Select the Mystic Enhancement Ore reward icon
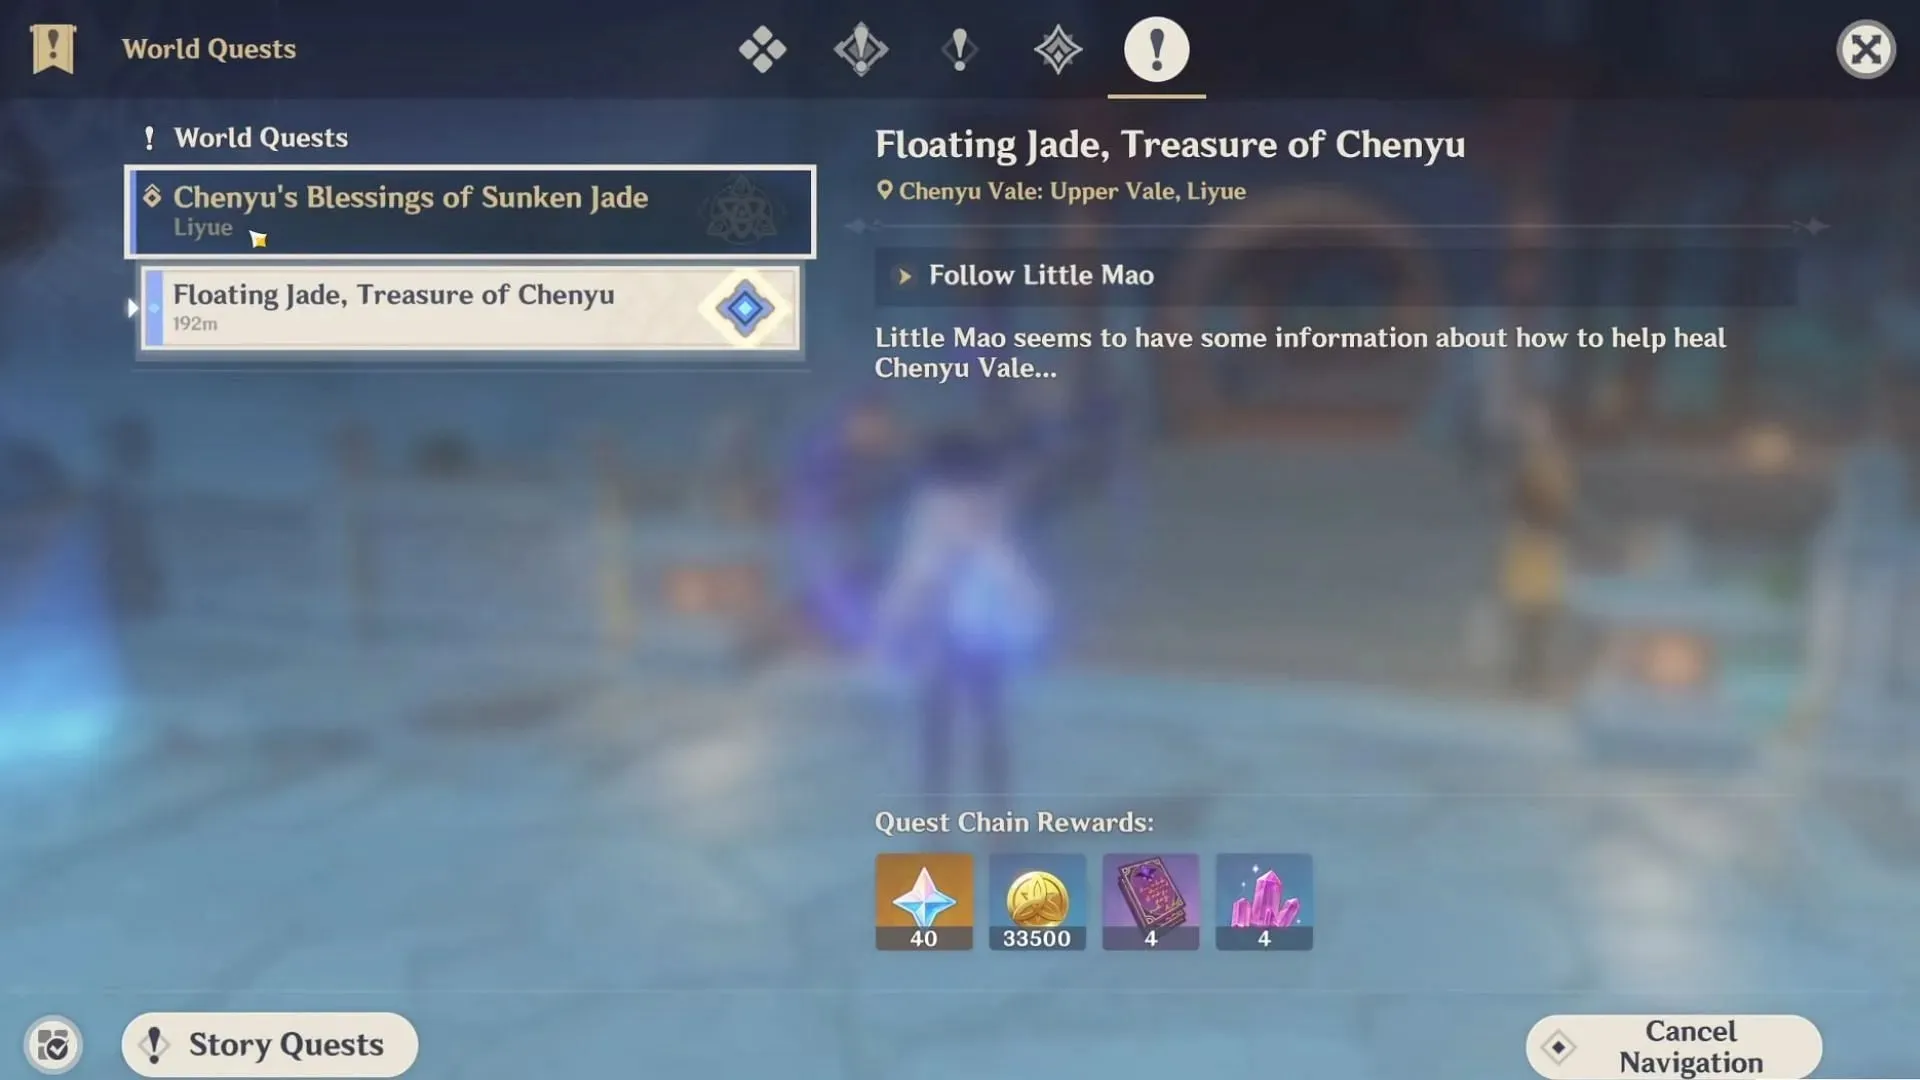Image resolution: width=1920 pixels, height=1080 pixels. [x=1263, y=899]
